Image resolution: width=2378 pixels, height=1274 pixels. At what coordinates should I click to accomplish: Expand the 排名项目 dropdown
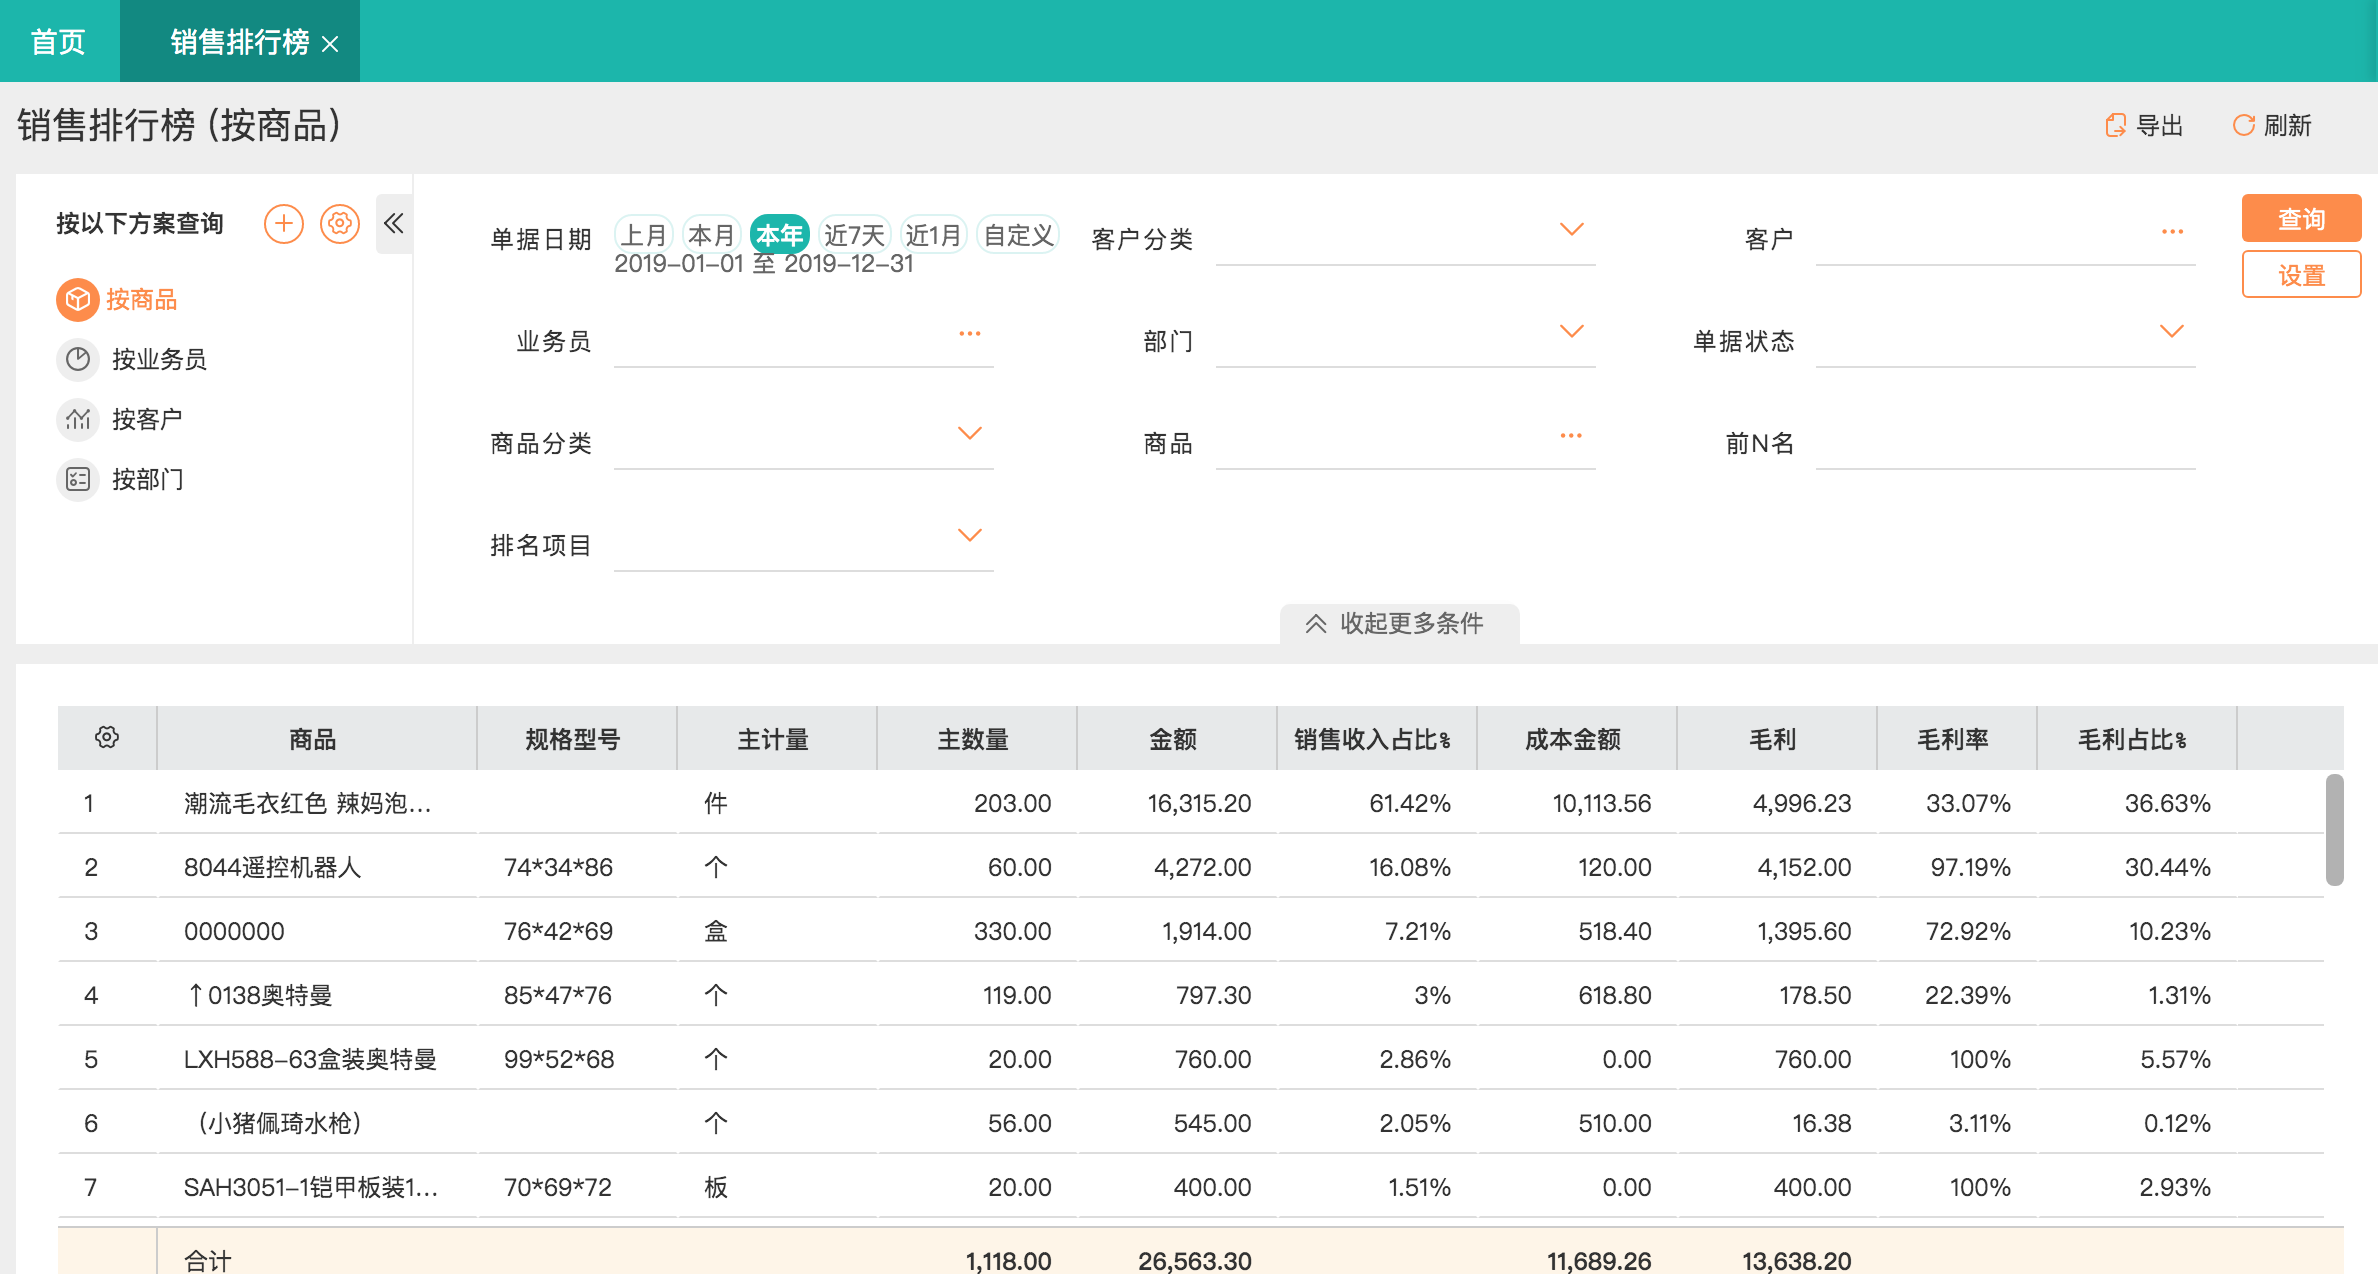(x=972, y=543)
